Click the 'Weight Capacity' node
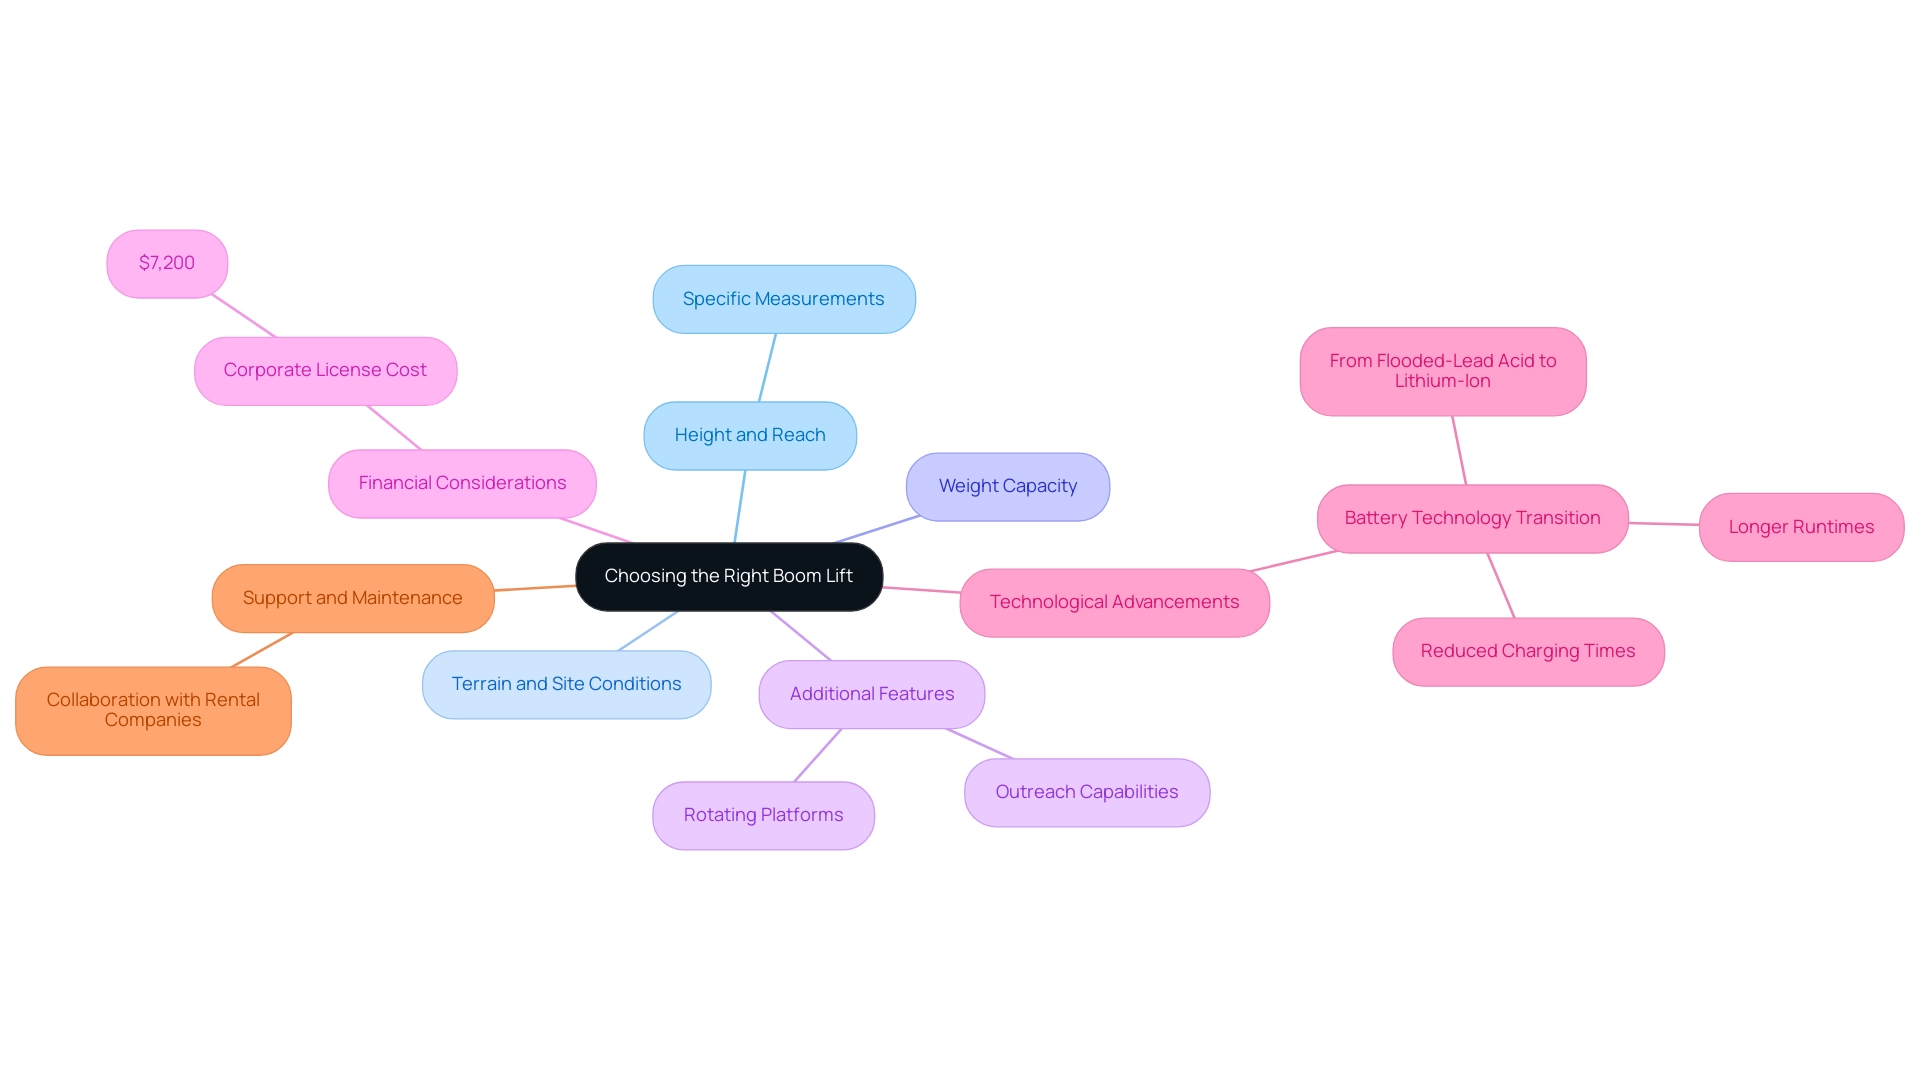Viewport: 1920px width, 1083px height. (1006, 484)
